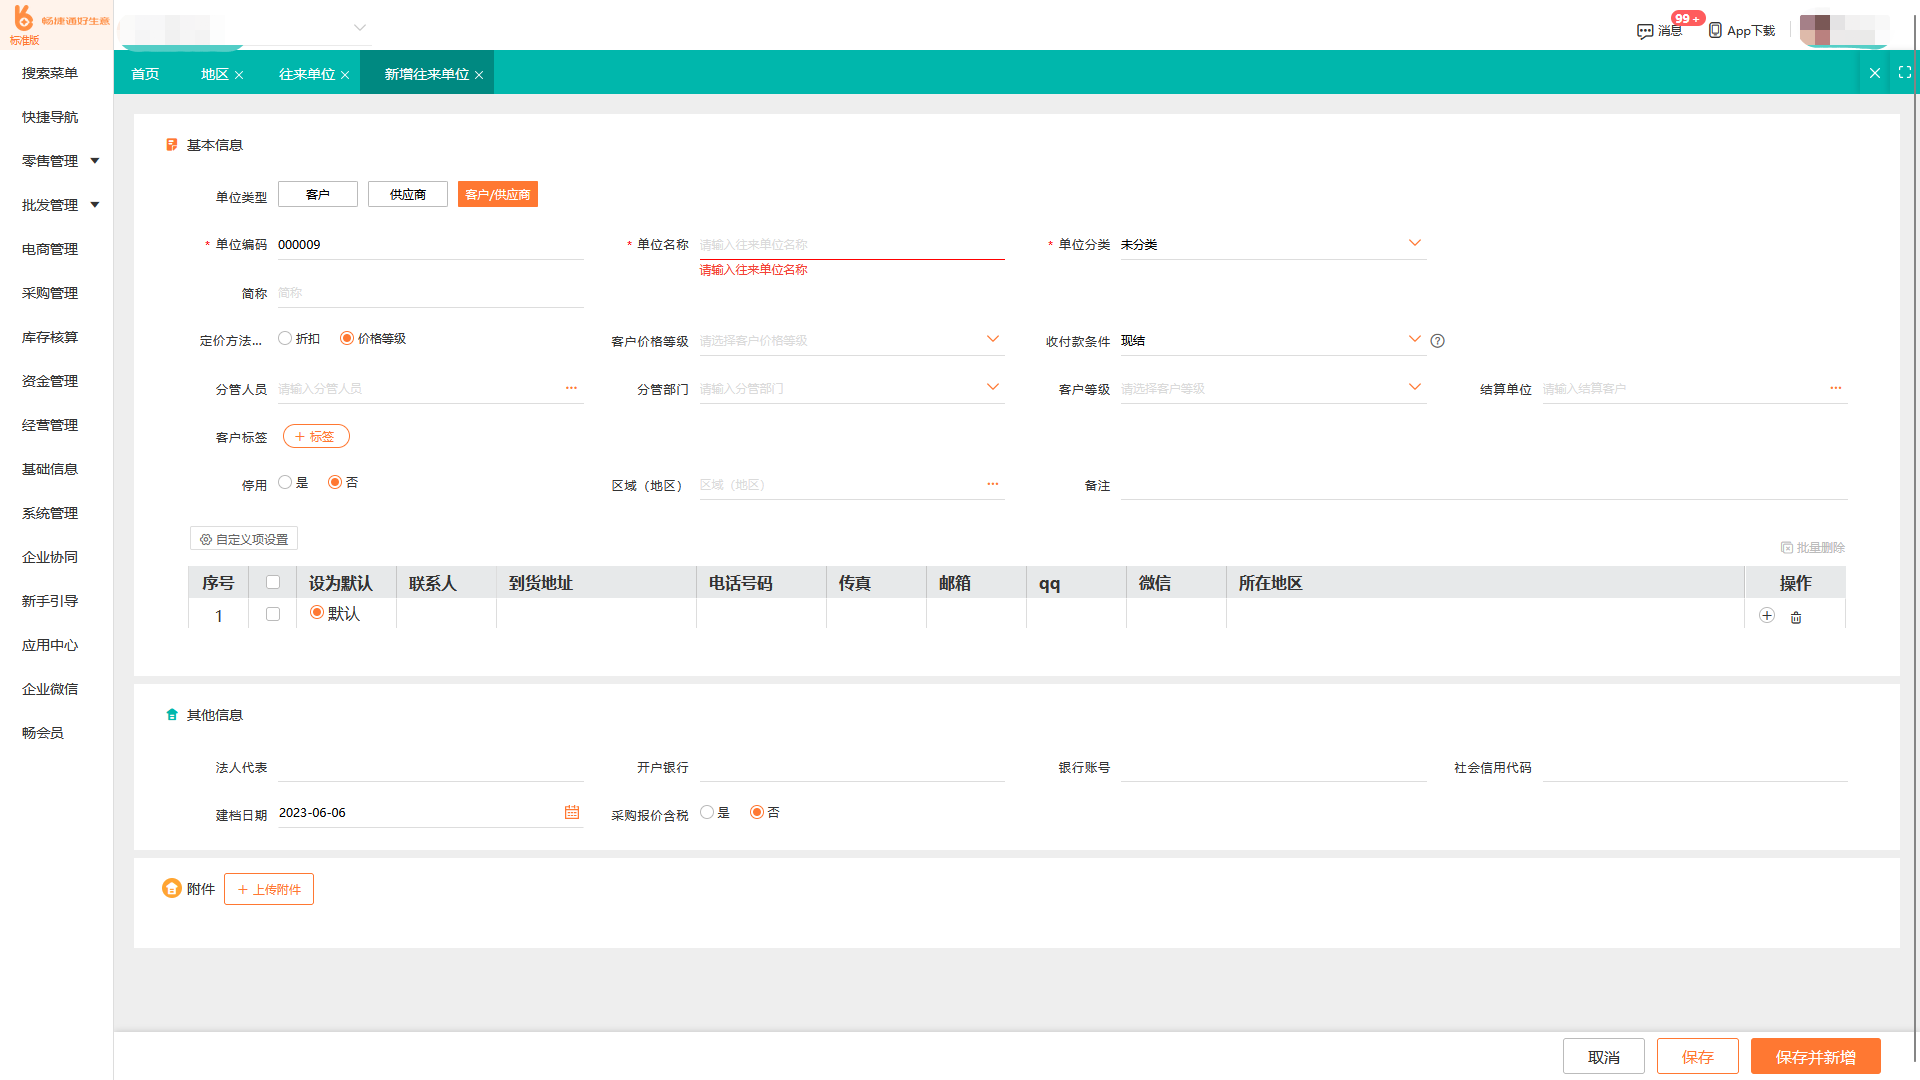Click the customer type icon button

[x=319, y=195]
